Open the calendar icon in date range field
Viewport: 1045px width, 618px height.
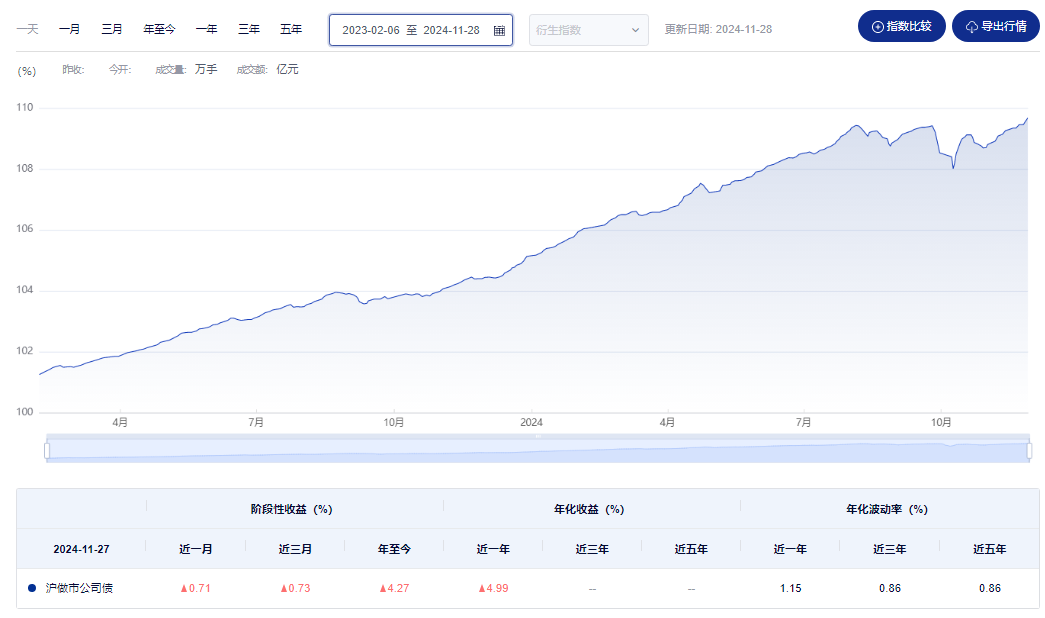pos(499,30)
